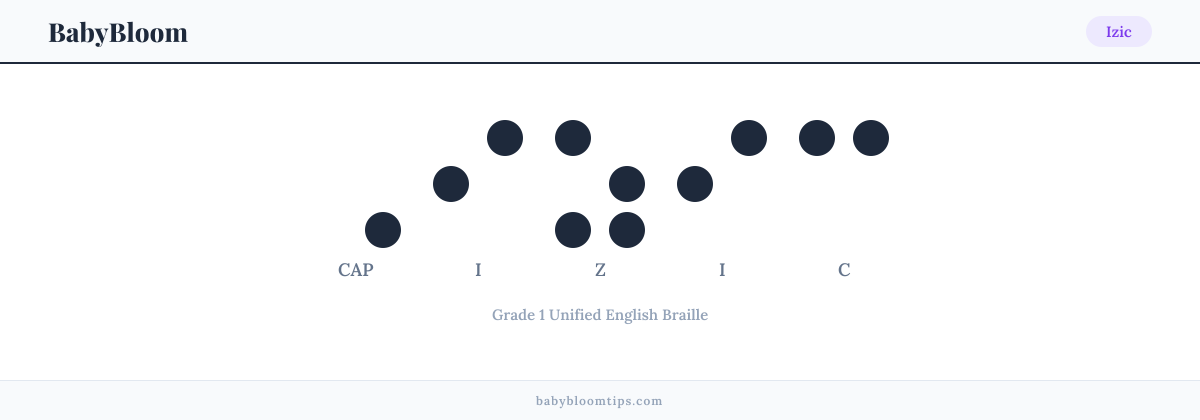Click the left dot of the C cell
The width and height of the screenshot is (1200, 420).
(x=817, y=138)
